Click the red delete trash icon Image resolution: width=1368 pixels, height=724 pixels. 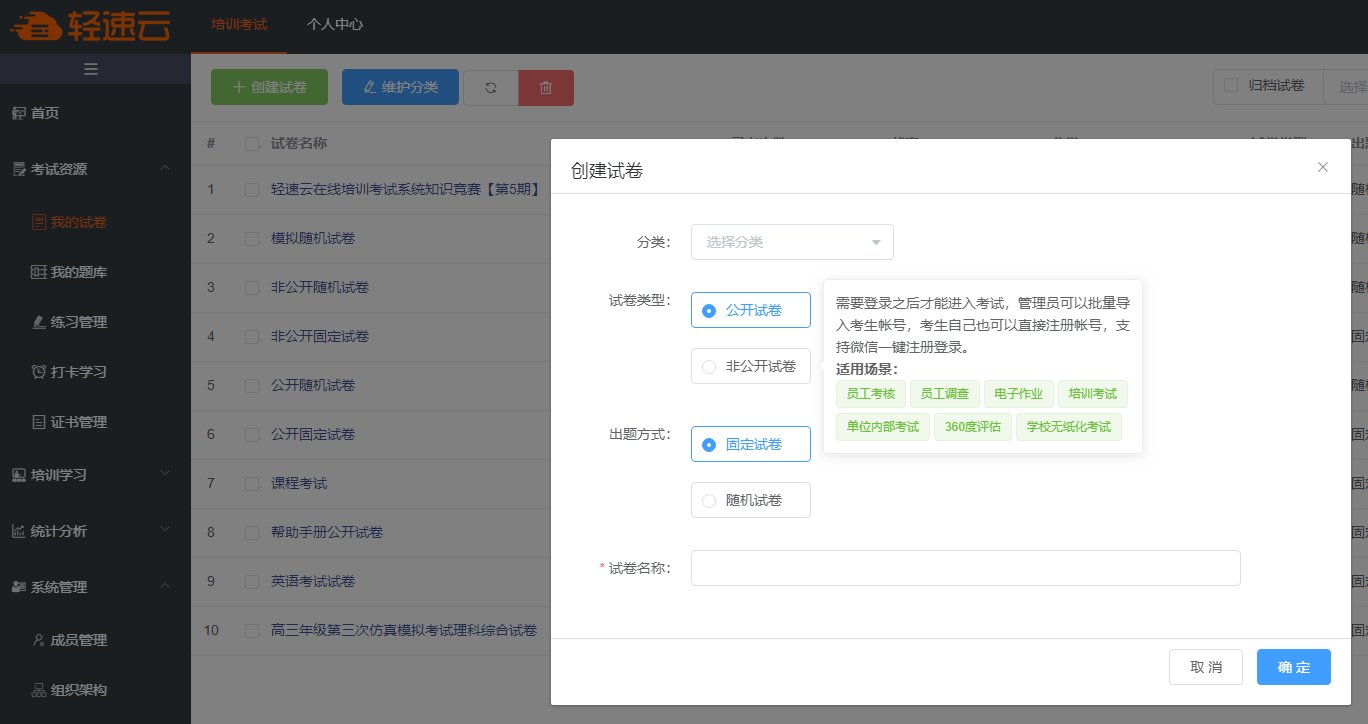[546, 87]
